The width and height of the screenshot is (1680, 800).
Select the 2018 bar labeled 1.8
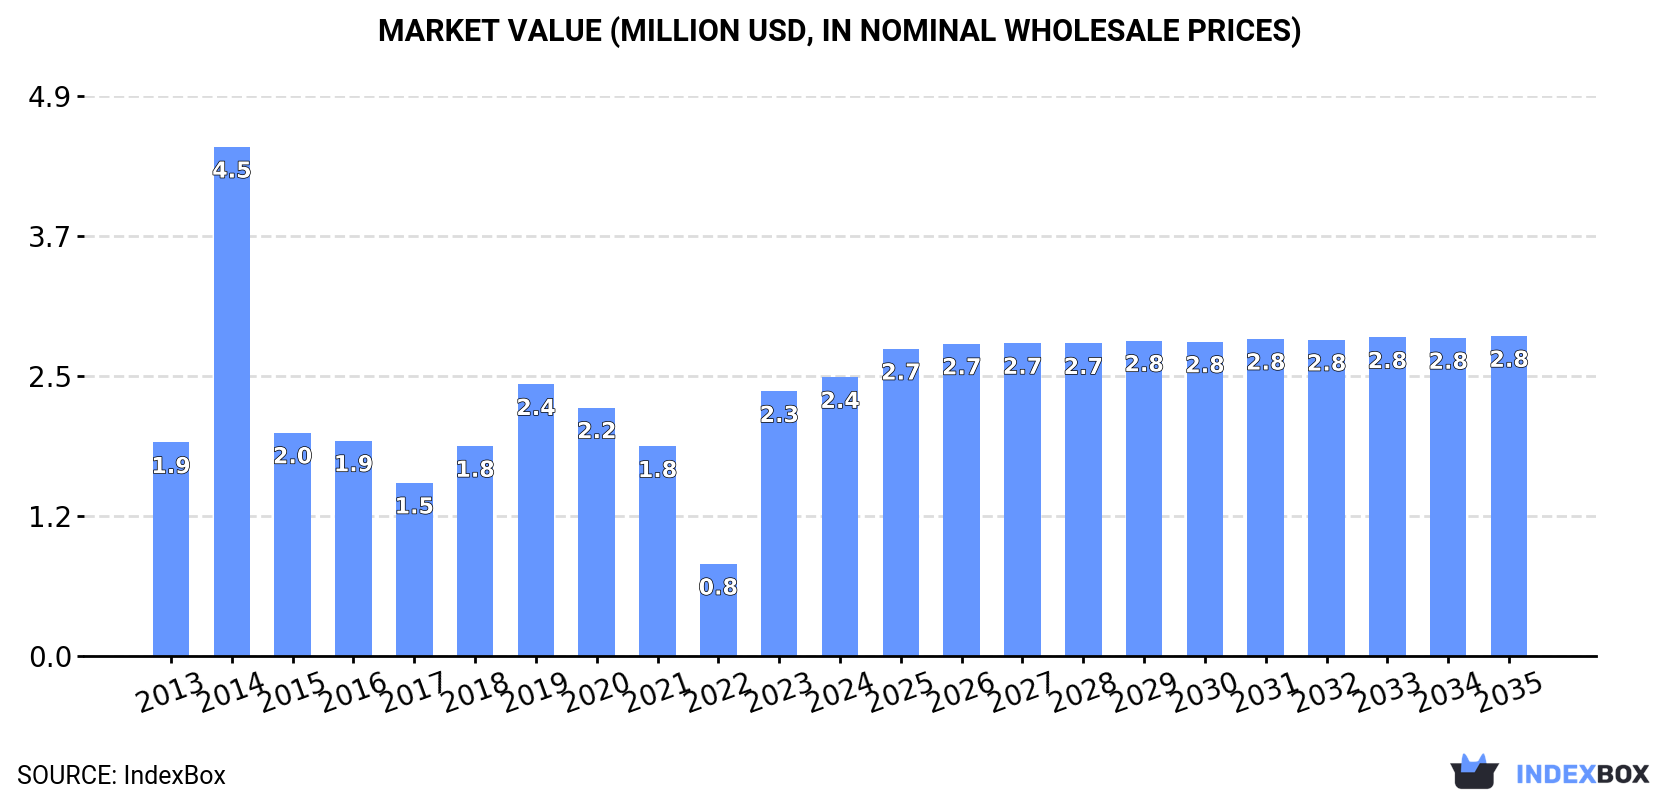(x=475, y=551)
